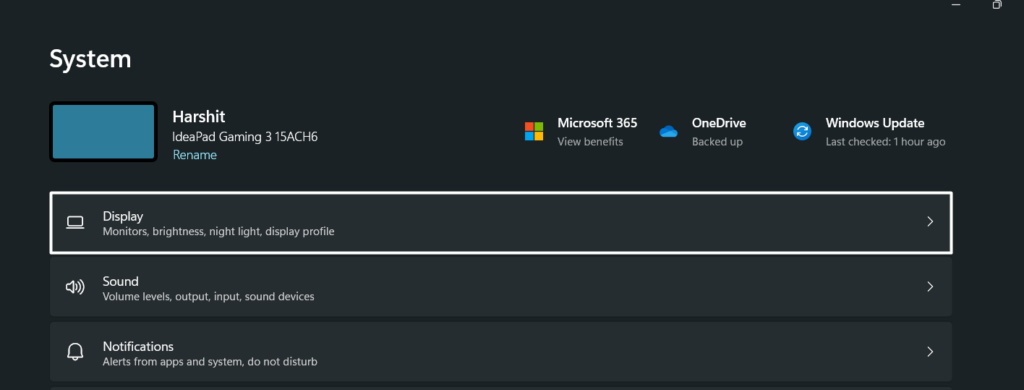Expand Sound settings using its chevron
This screenshot has height=390, width=1024.
click(931, 287)
